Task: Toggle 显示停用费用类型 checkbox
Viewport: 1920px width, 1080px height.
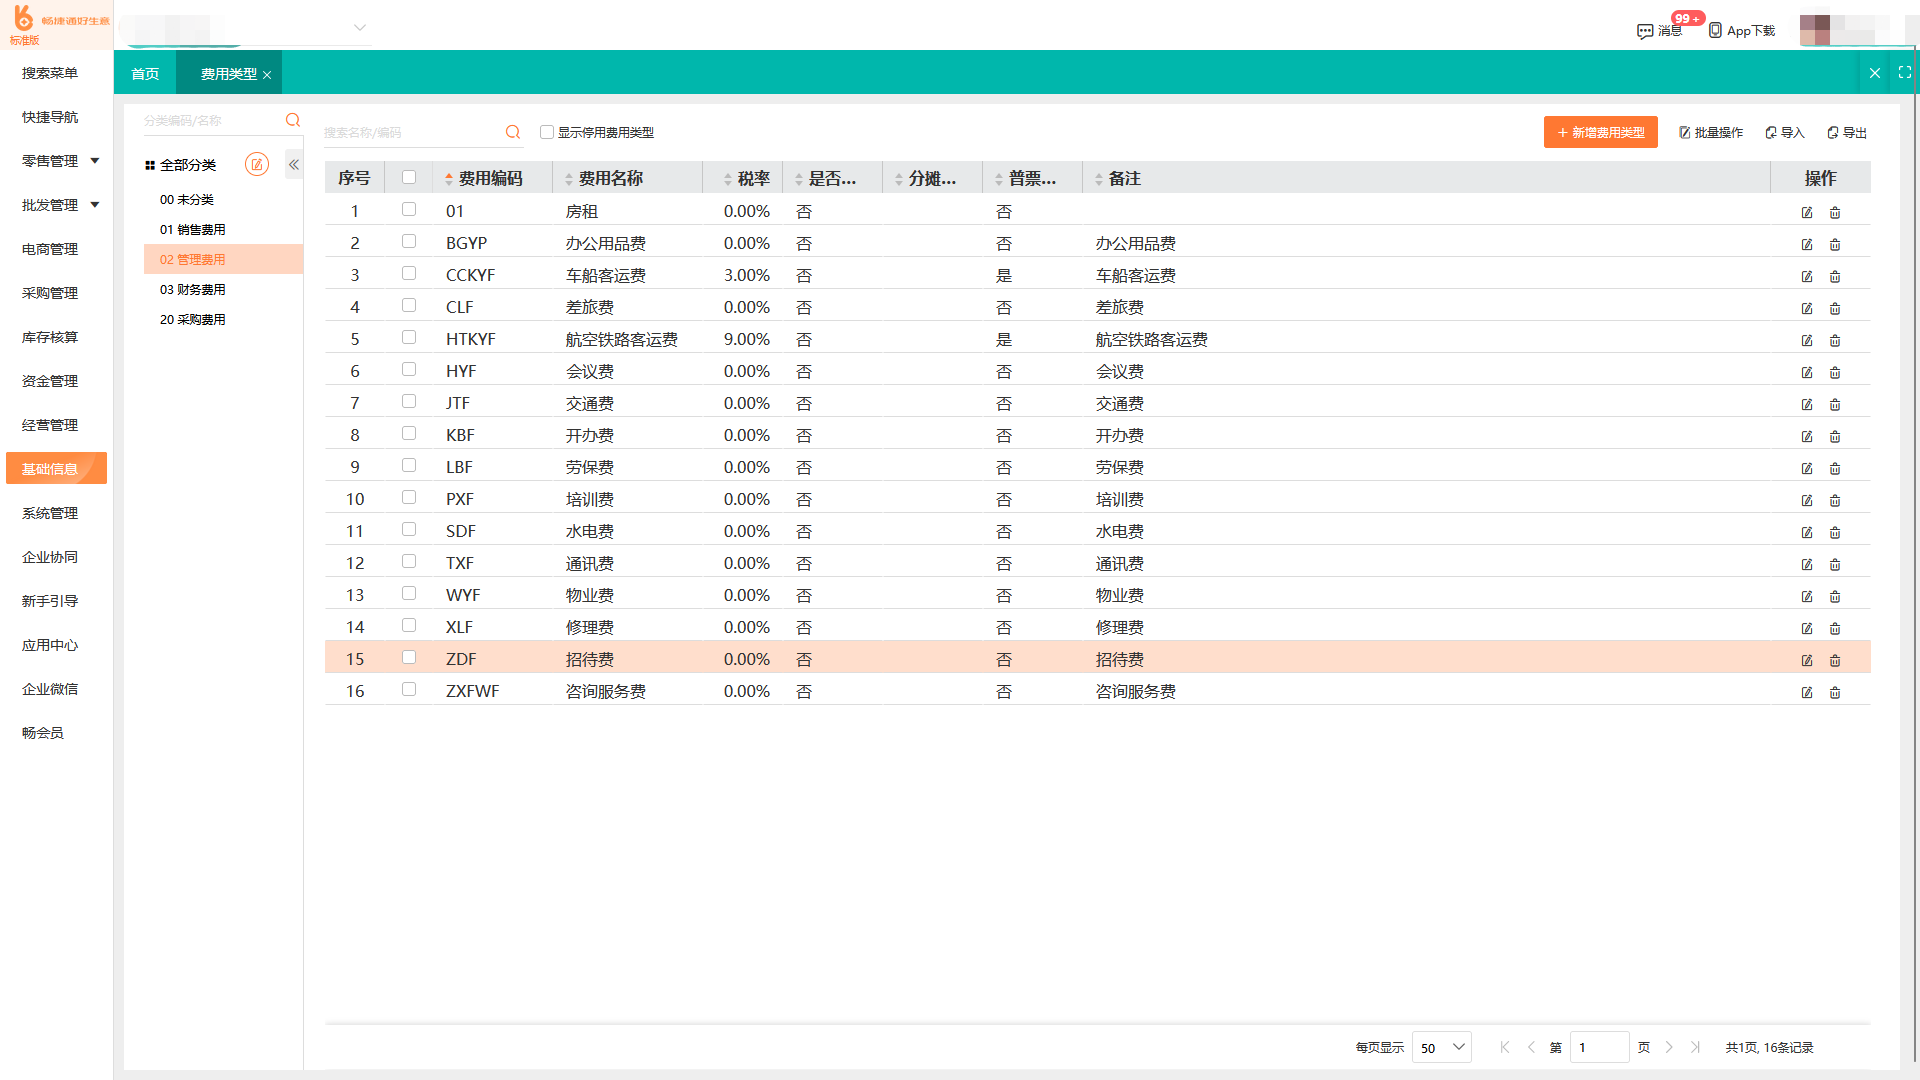Action: pos(546,131)
